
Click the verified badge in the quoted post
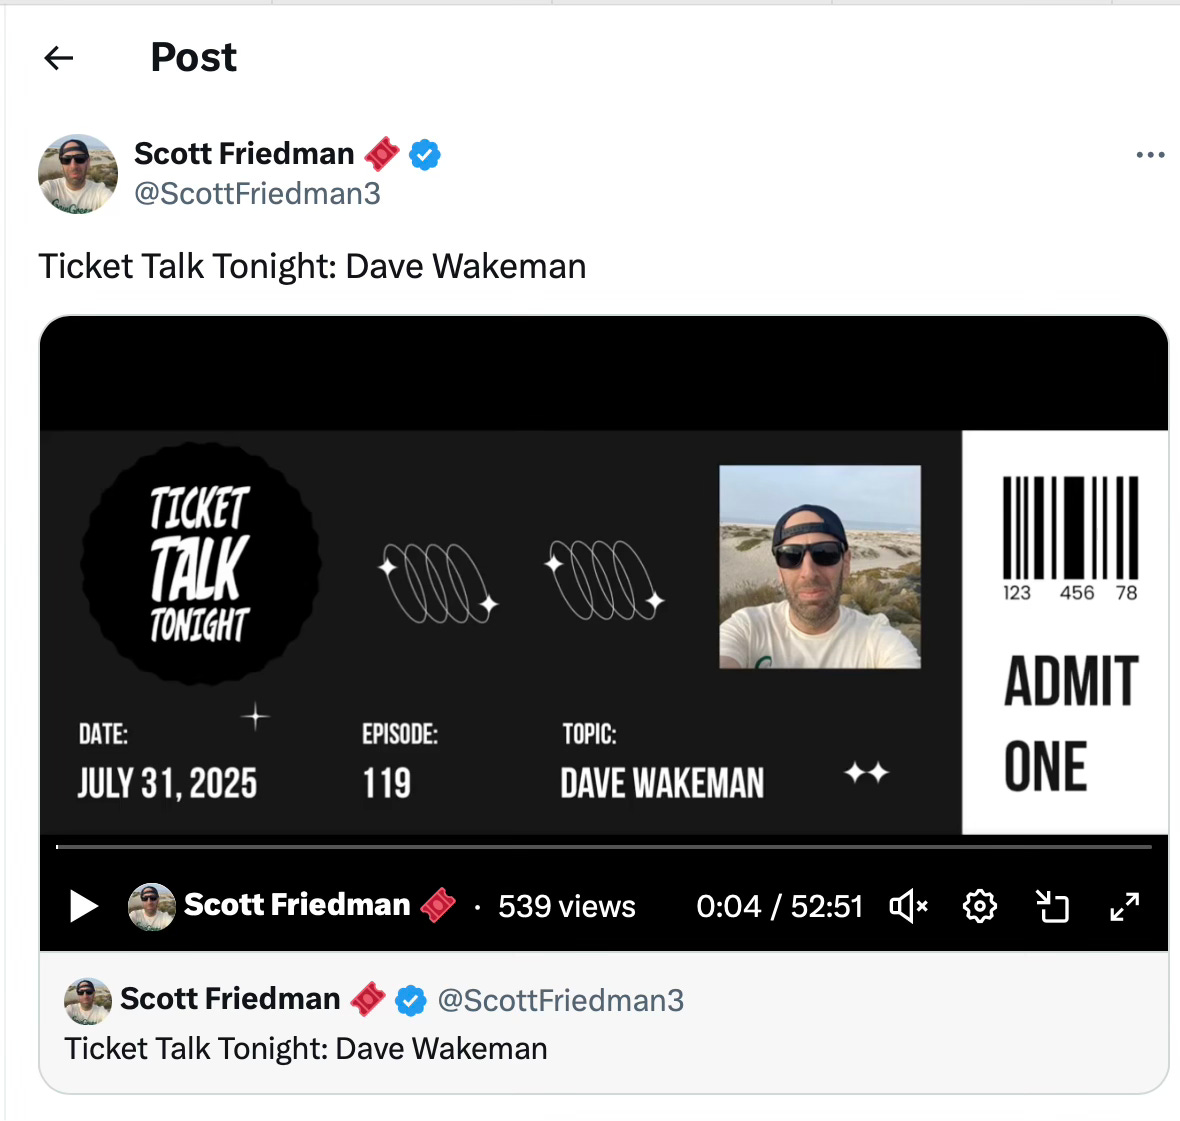click(410, 1000)
